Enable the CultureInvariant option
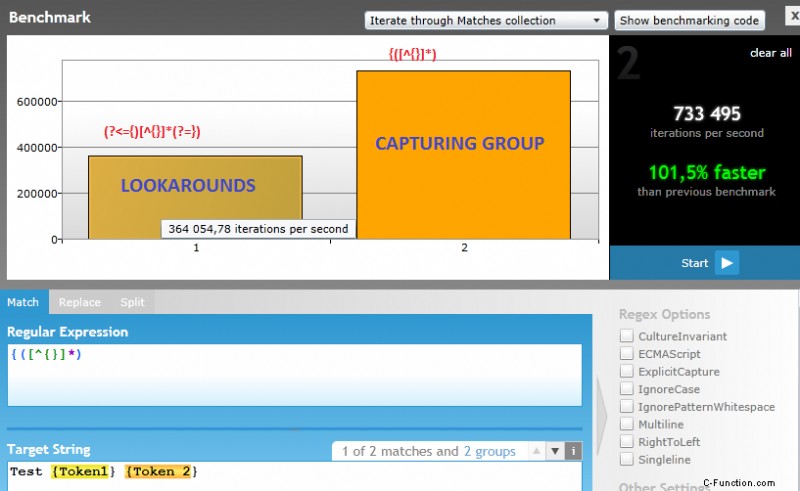 [626, 337]
